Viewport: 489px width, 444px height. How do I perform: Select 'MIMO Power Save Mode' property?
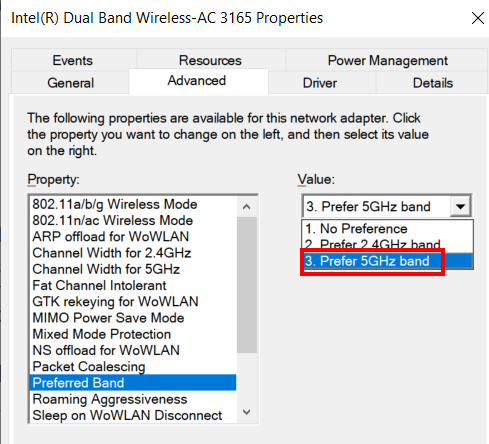tap(108, 318)
